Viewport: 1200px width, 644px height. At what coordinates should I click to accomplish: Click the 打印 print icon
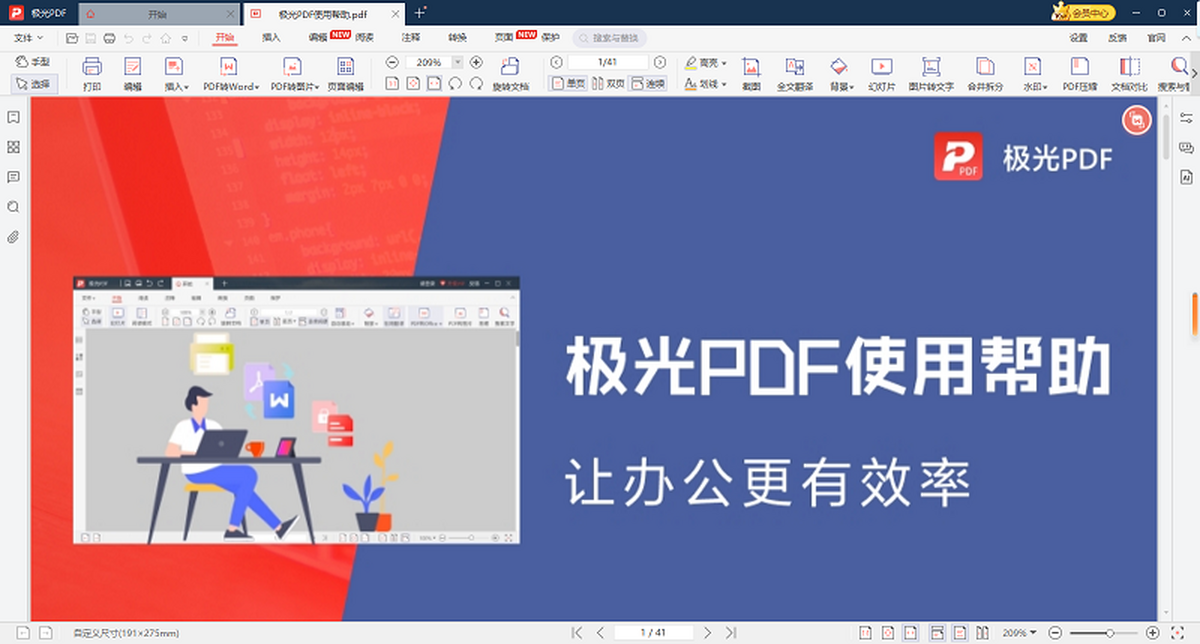90,72
